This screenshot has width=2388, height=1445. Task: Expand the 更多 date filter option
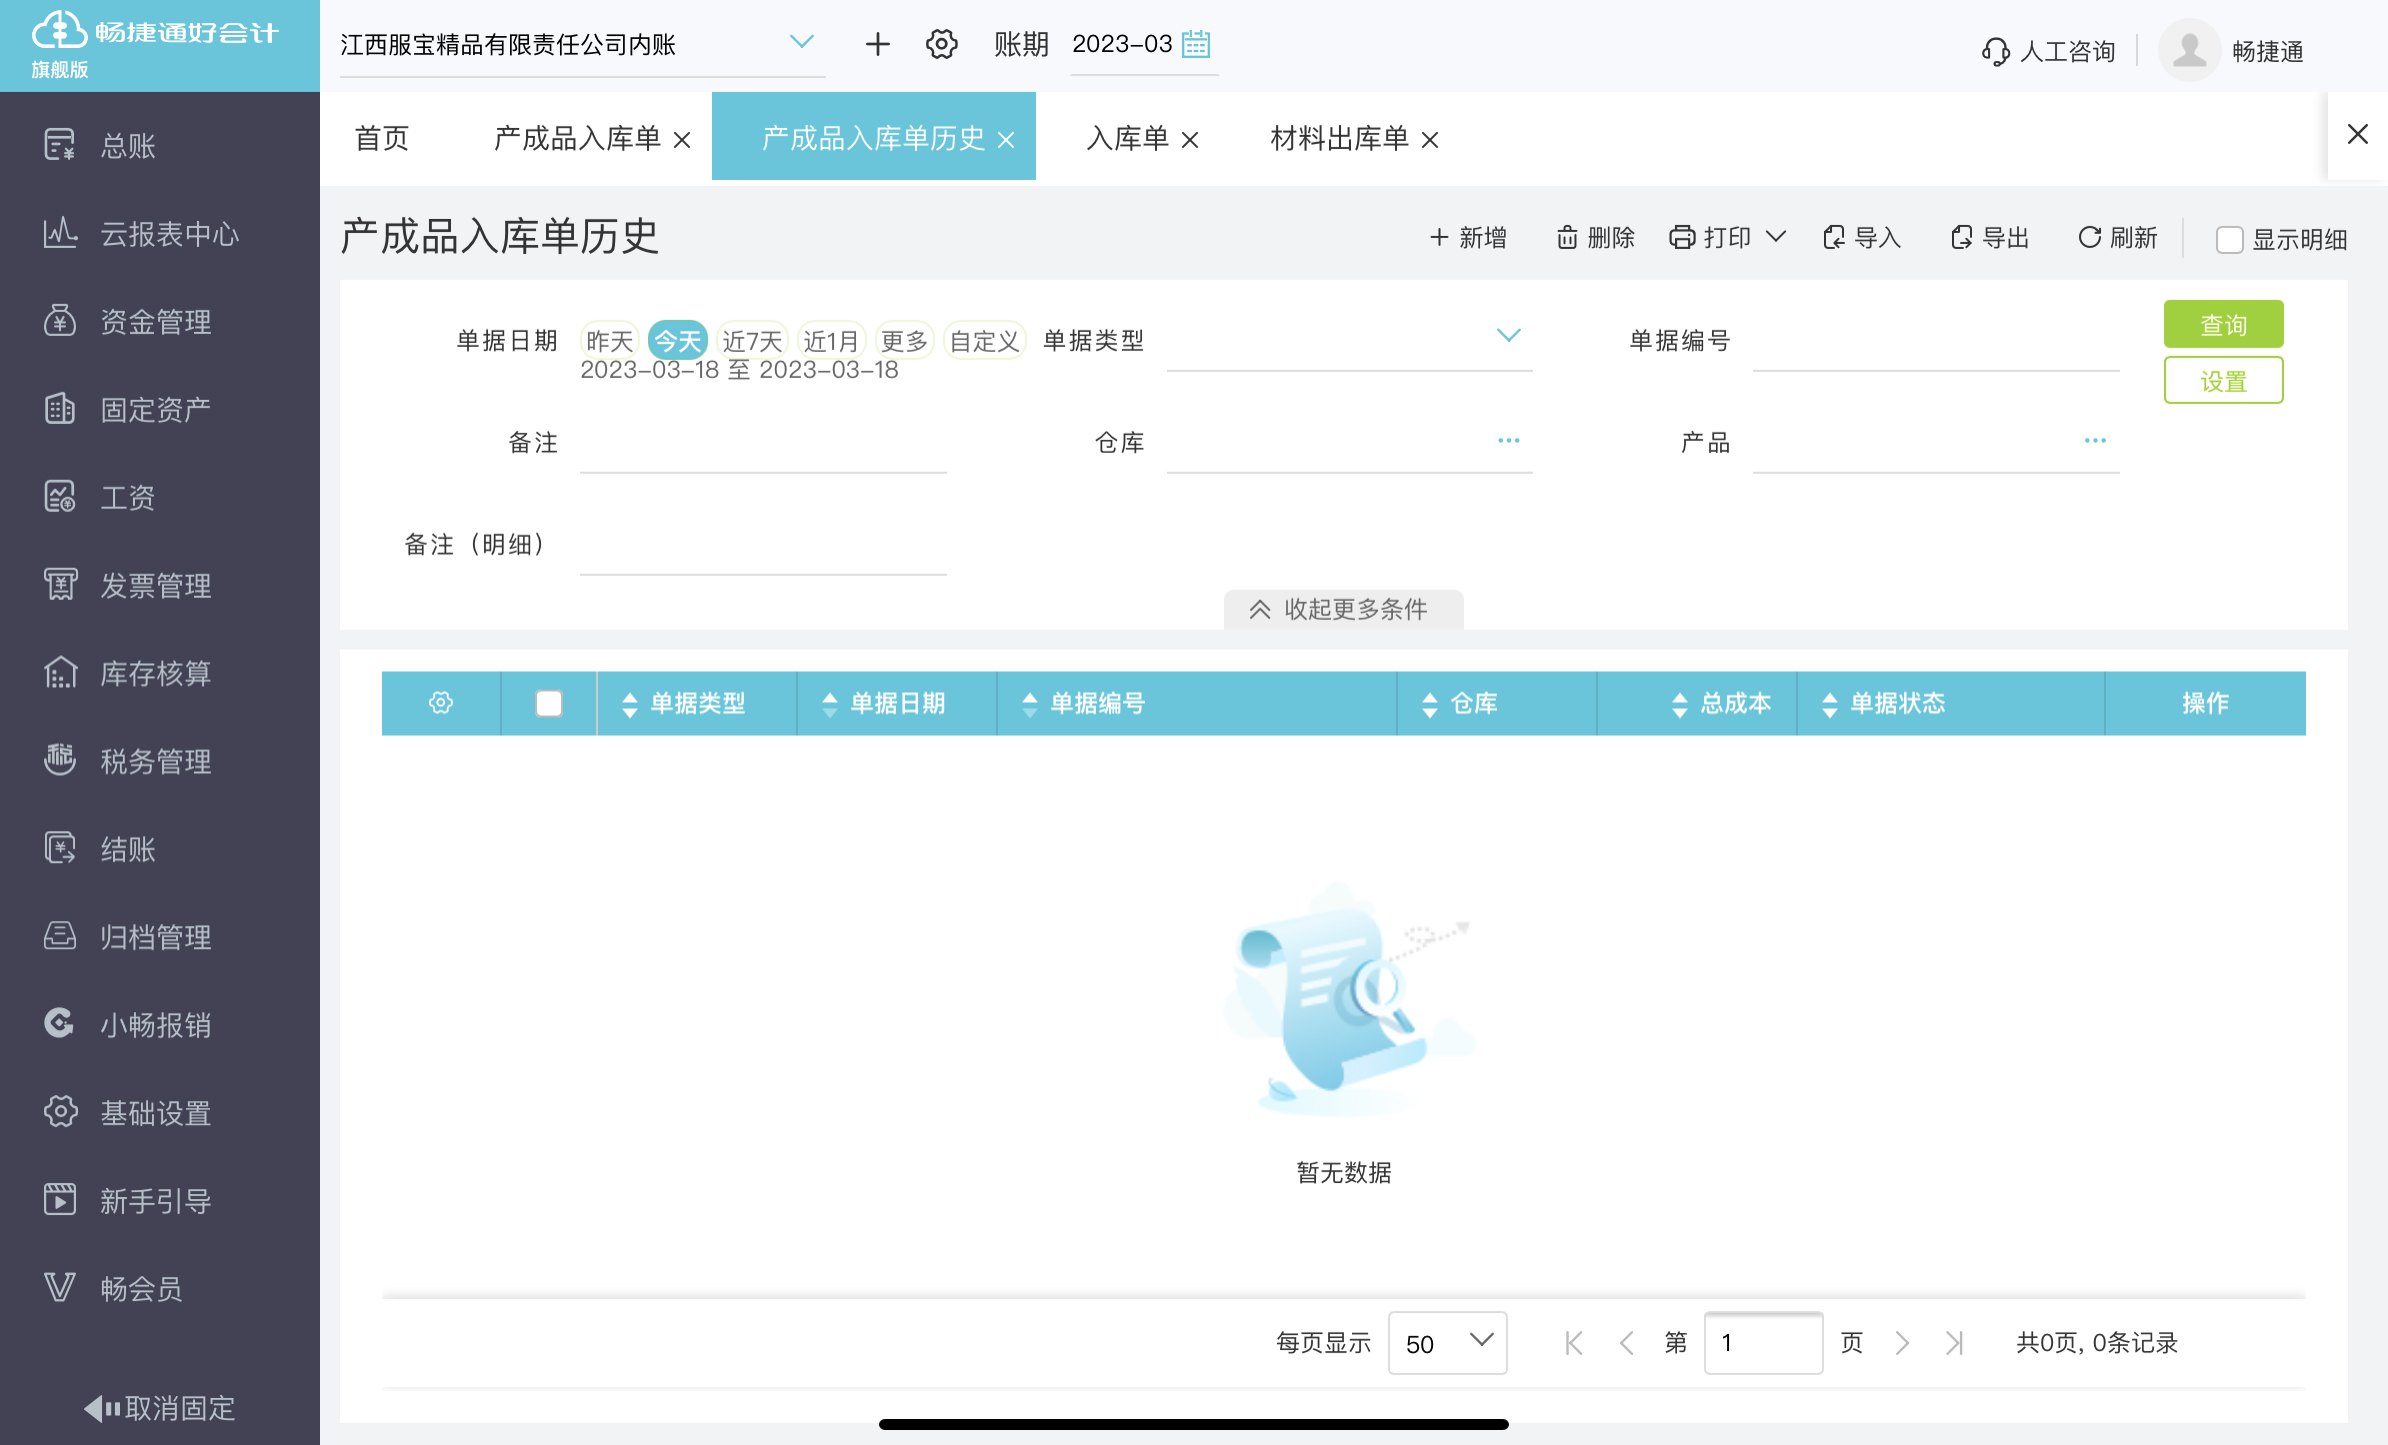coord(904,339)
